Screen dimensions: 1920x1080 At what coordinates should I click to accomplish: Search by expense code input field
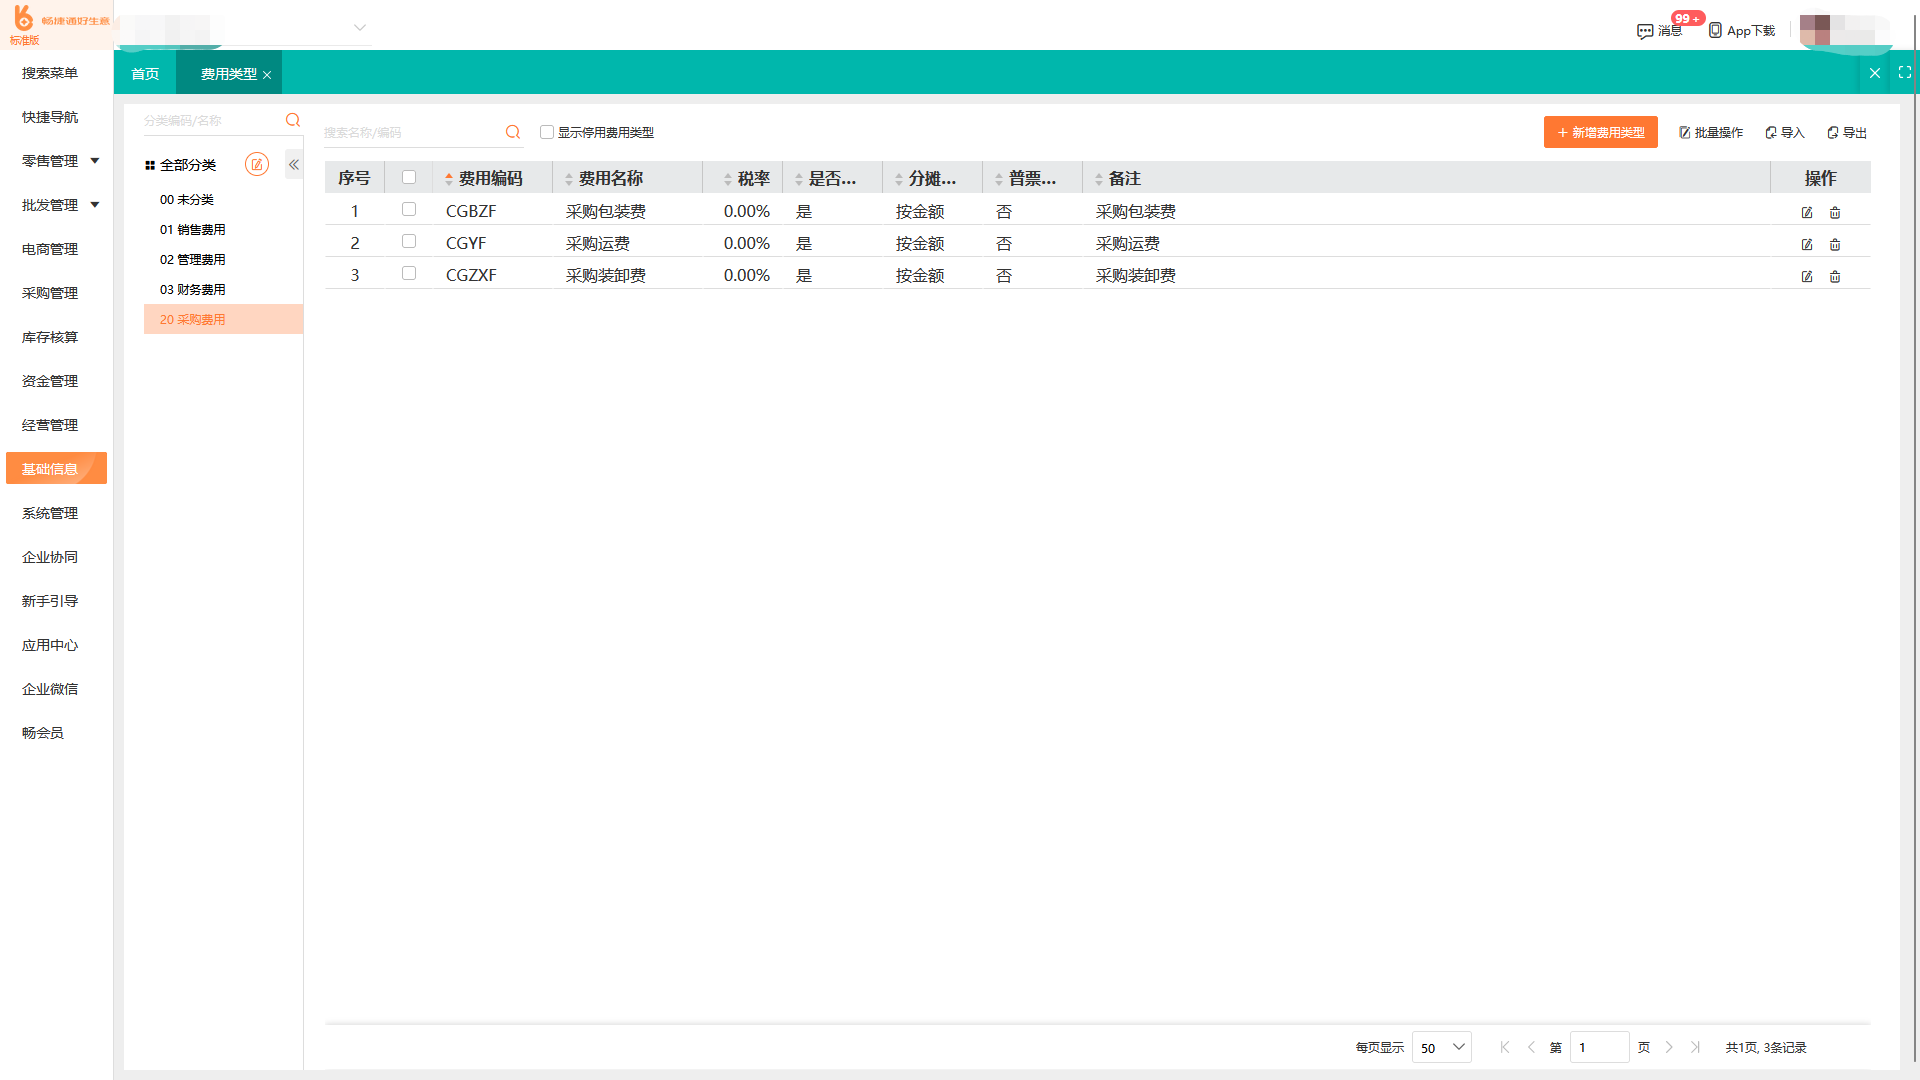tap(413, 132)
